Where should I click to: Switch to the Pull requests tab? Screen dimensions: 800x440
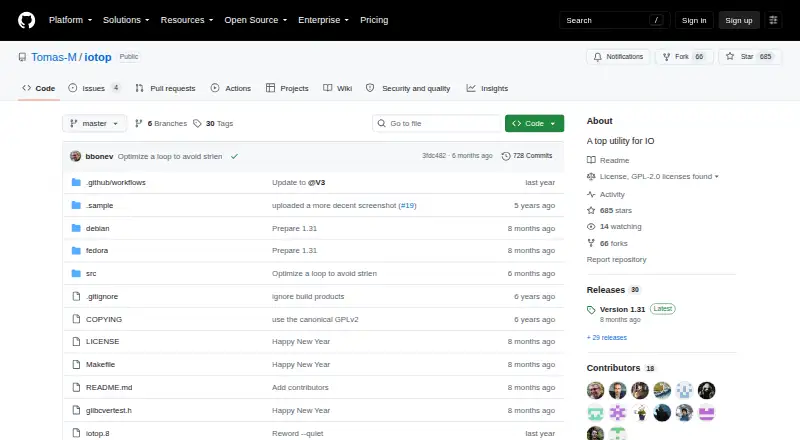(165, 88)
